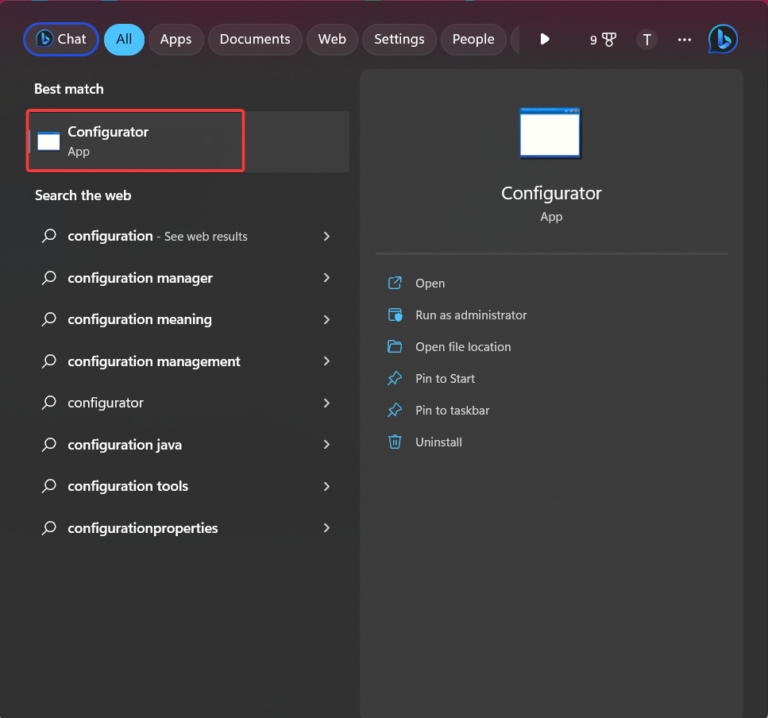Viewport: 768px width, 718px height.
Task: Click search icon beside configurationproperties
Action: tap(49, 528)
